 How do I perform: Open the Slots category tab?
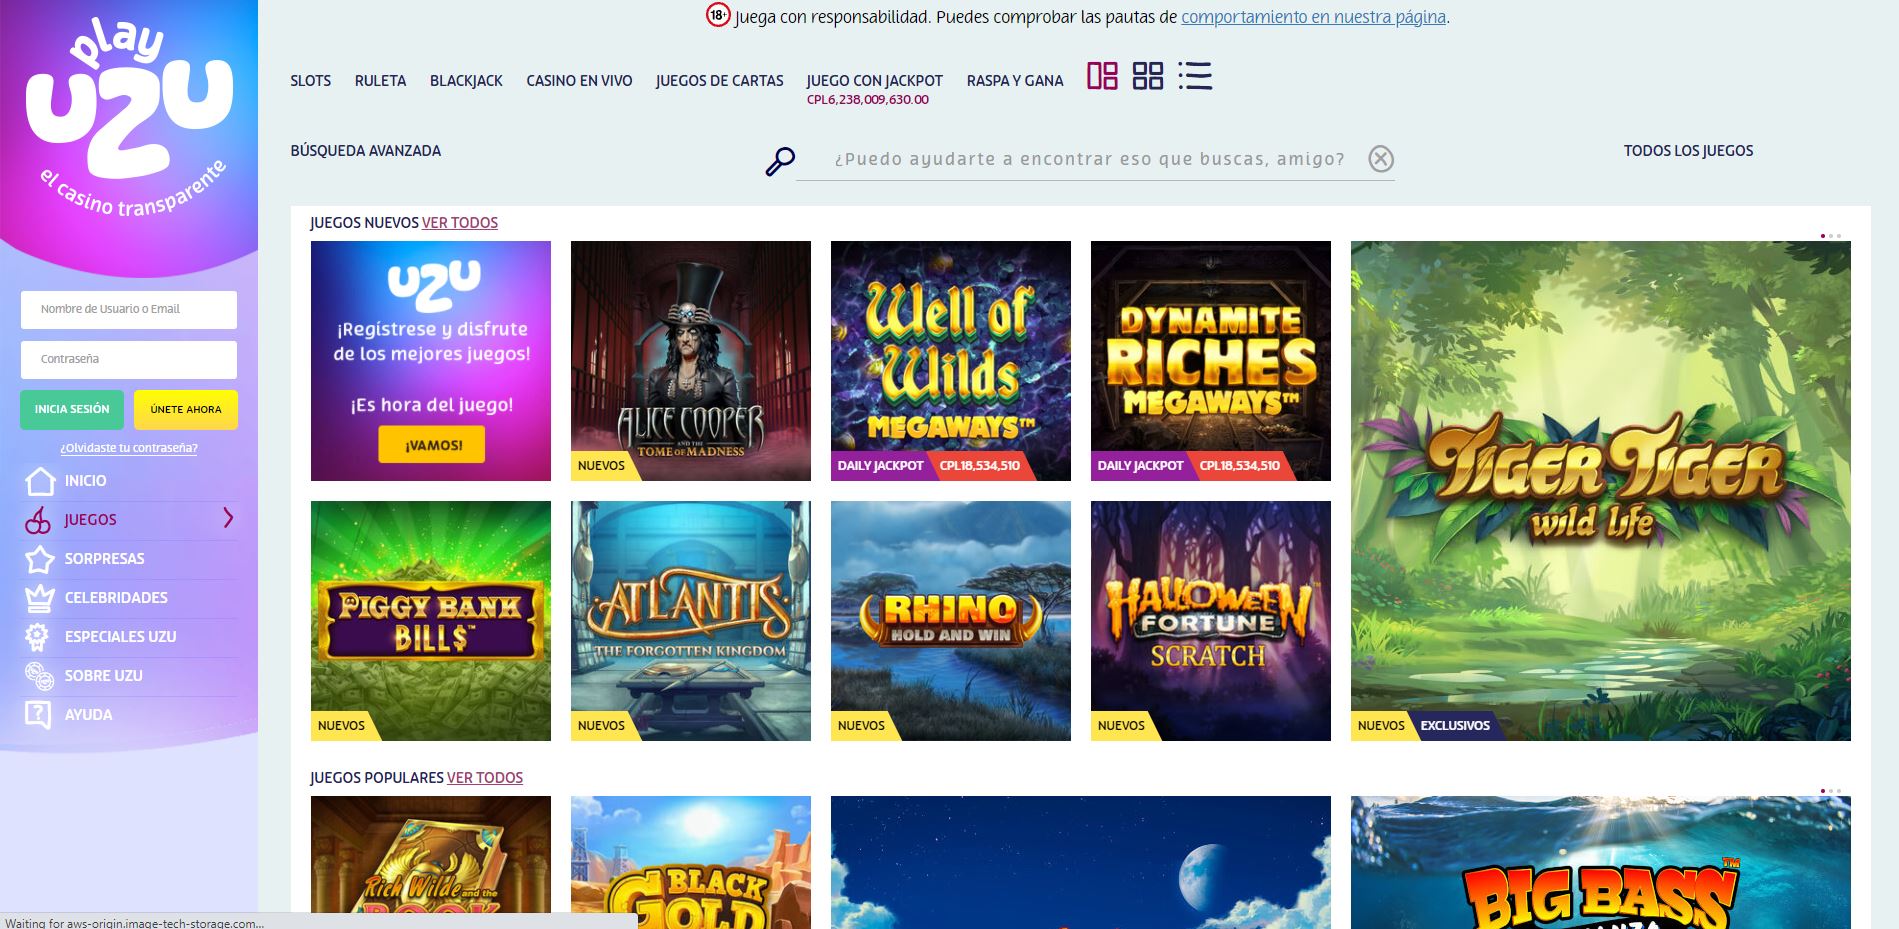pos(310,81)
